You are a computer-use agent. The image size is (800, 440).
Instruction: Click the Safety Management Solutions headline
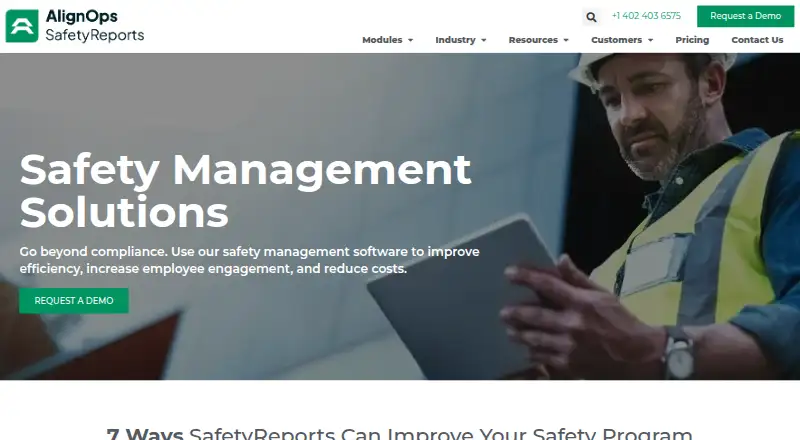click(245, 191)
